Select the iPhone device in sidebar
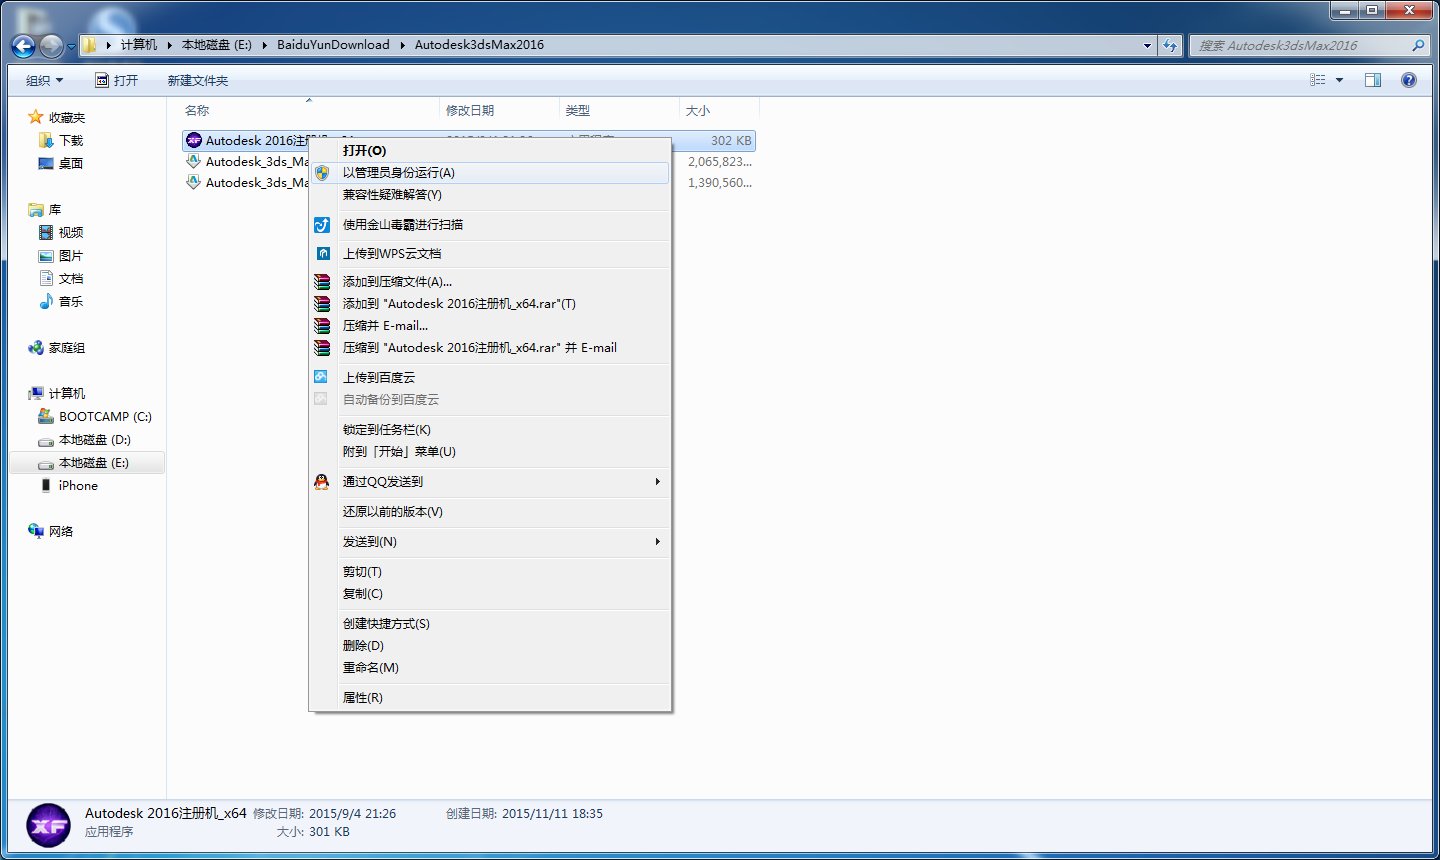This screenshot has width=1440, height=860. [75, 485]
